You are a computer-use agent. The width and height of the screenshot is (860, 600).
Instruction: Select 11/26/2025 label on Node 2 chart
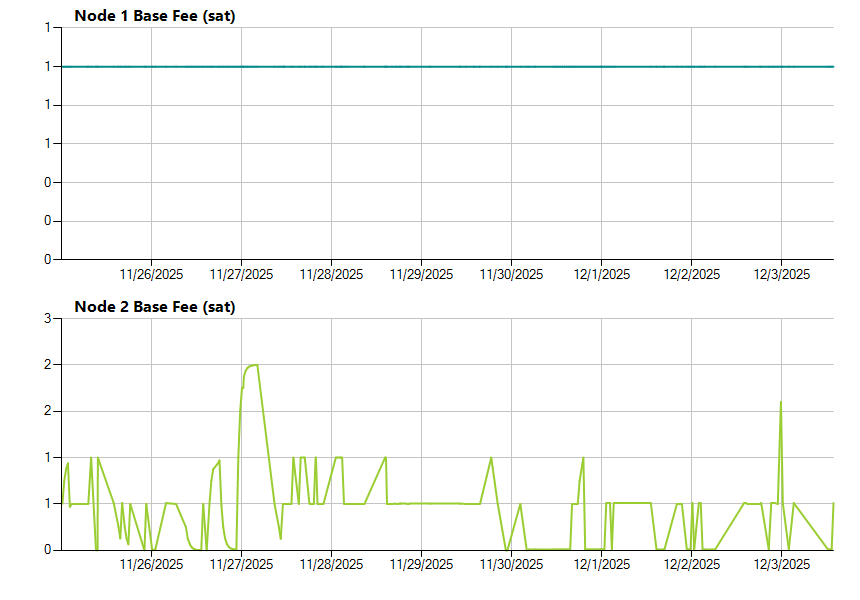[152, 565]
